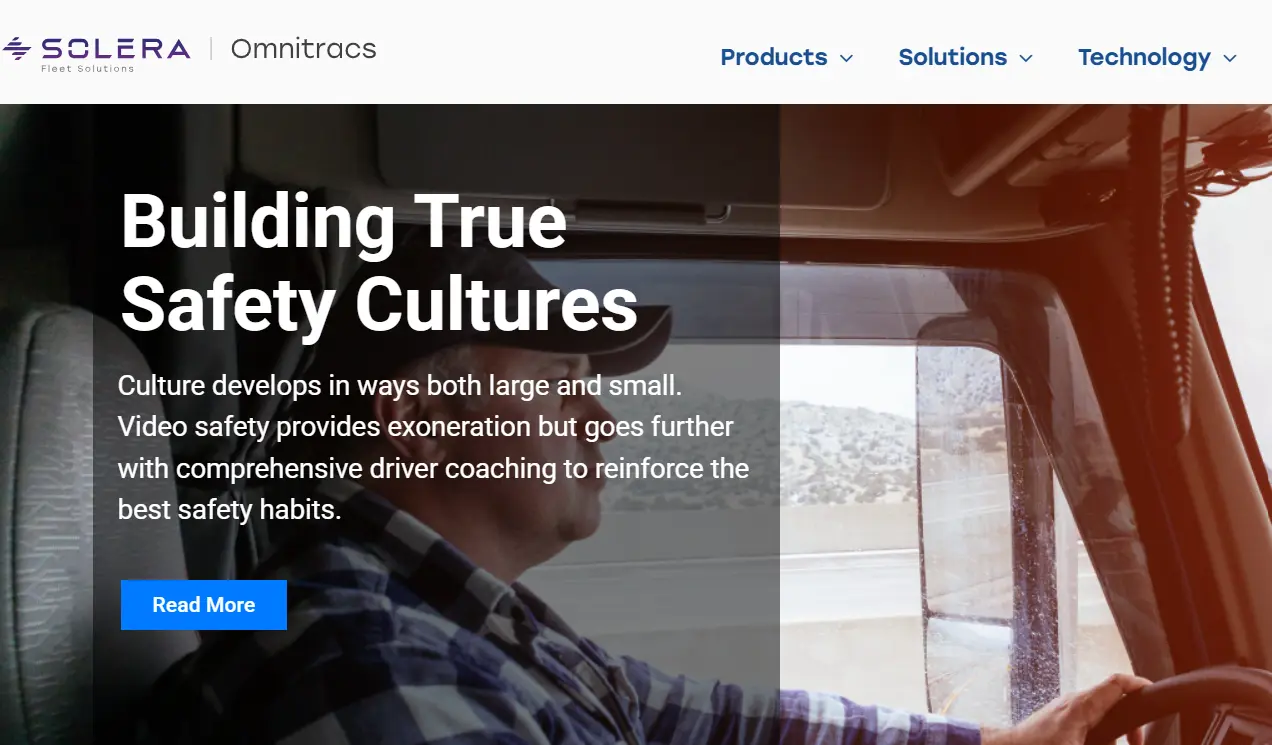Click the Omnitracs brand name
Screen dimensions: 1272x745
click(x=303, y=48)
